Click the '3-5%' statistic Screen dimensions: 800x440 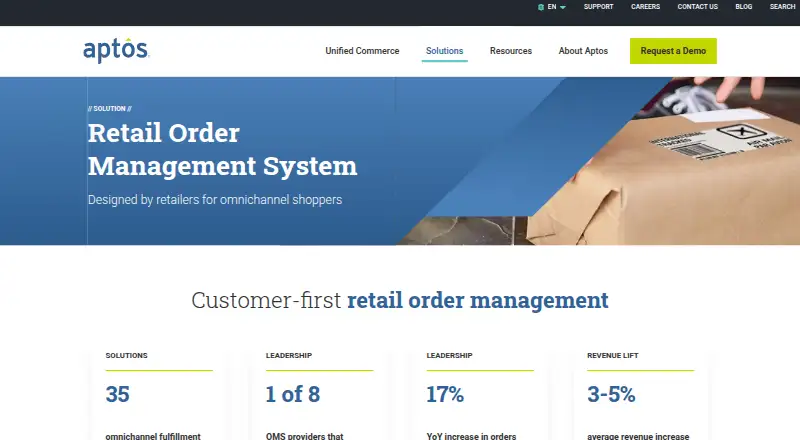point(611,394)
